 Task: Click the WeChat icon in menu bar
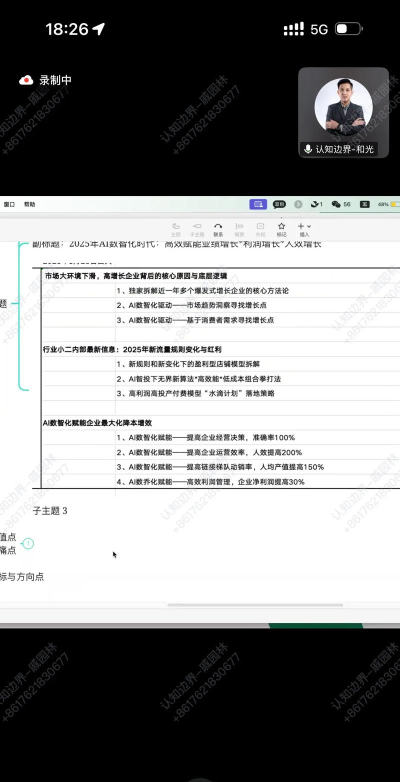point(336,204)
